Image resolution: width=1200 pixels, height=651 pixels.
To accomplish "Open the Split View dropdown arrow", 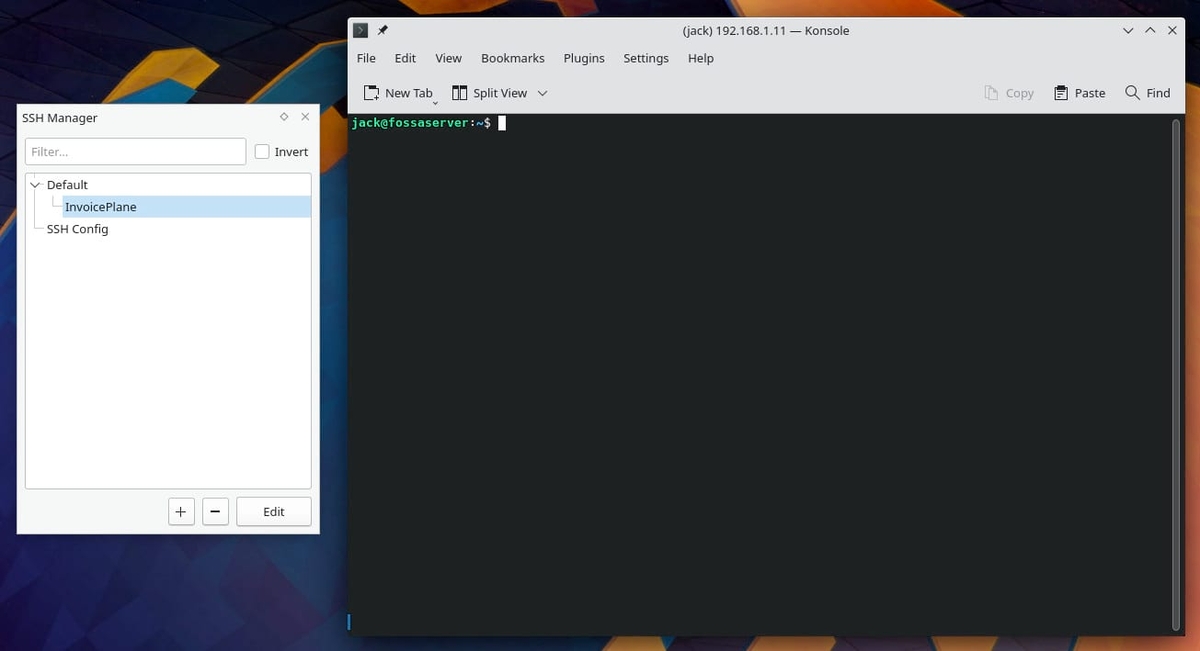I will 542,93.
